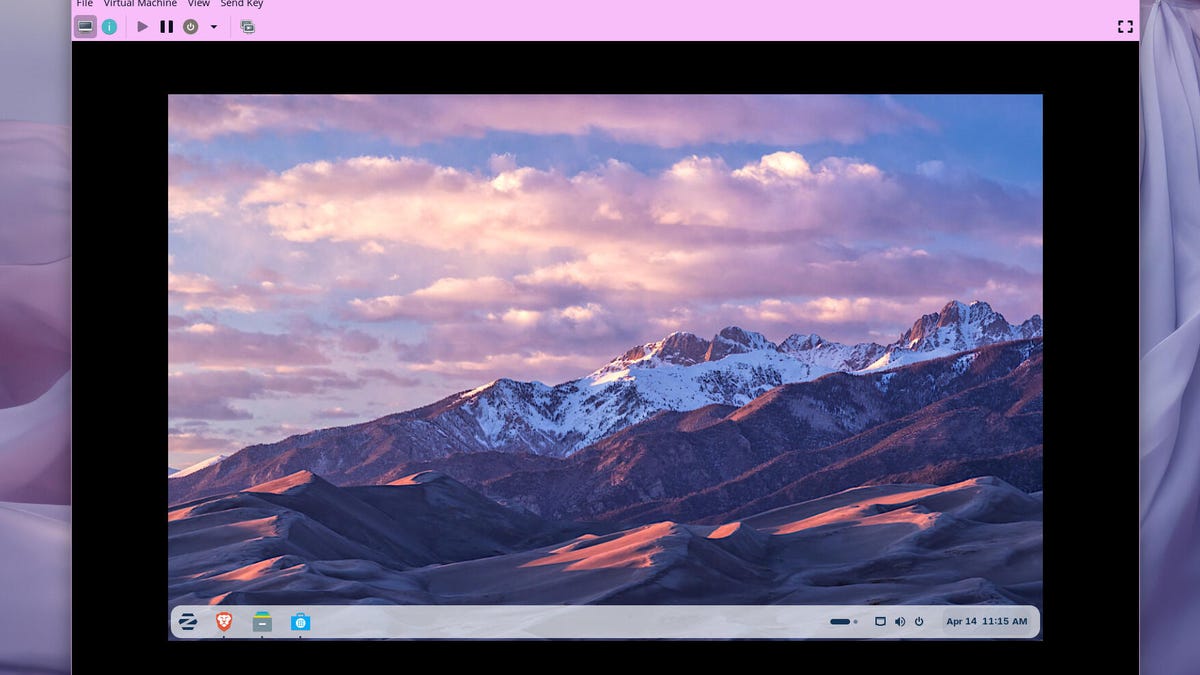Toggle fullscreen with the top-right bracket icon
The image size is (1200, 675).
[x=1124, y=27]
